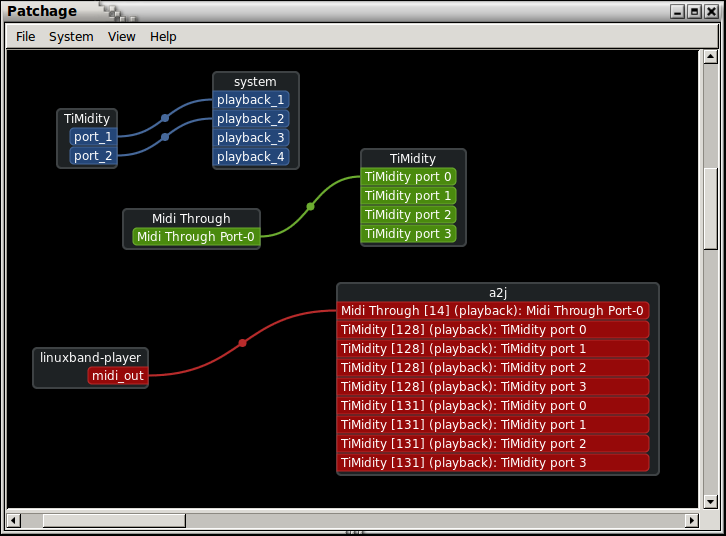Open the Help menu

click(x=163, y=37)
